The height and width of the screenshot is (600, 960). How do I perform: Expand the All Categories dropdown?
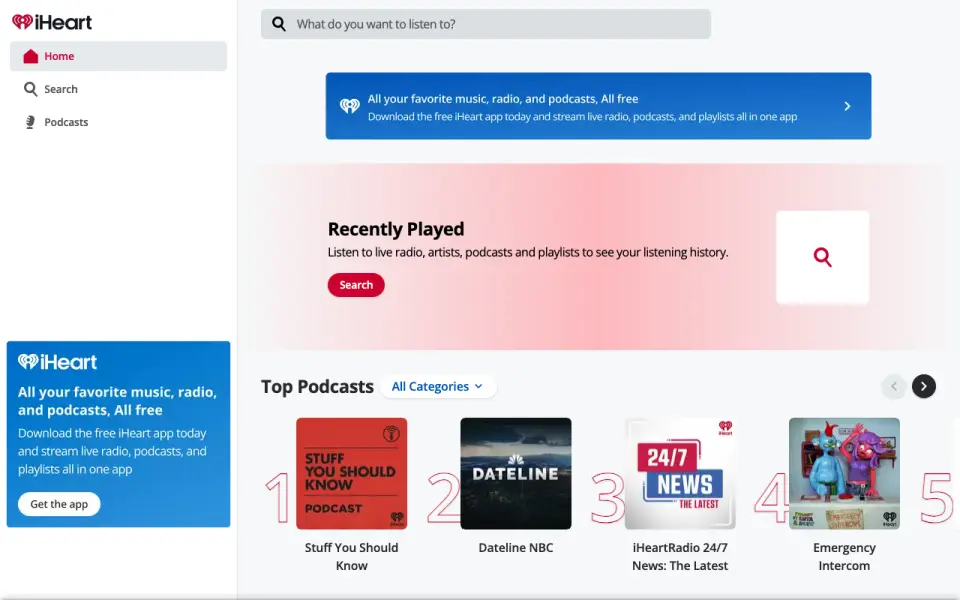438,386
